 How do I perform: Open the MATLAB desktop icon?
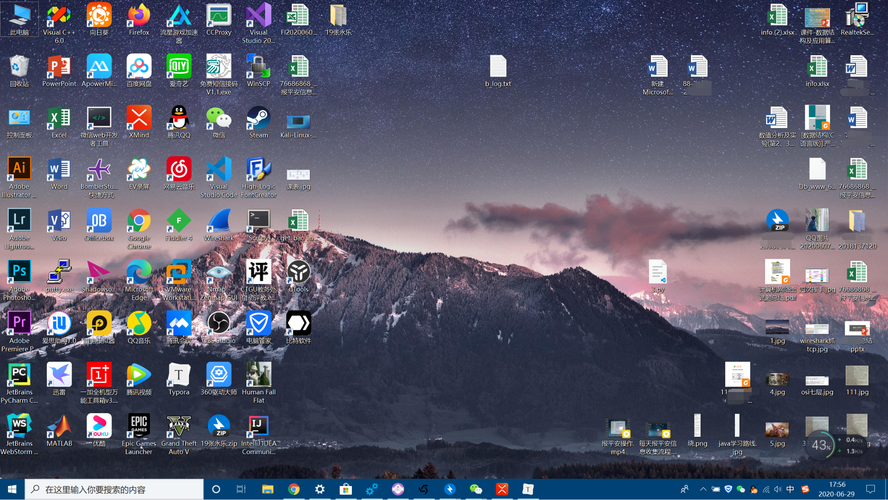point(59,427)
